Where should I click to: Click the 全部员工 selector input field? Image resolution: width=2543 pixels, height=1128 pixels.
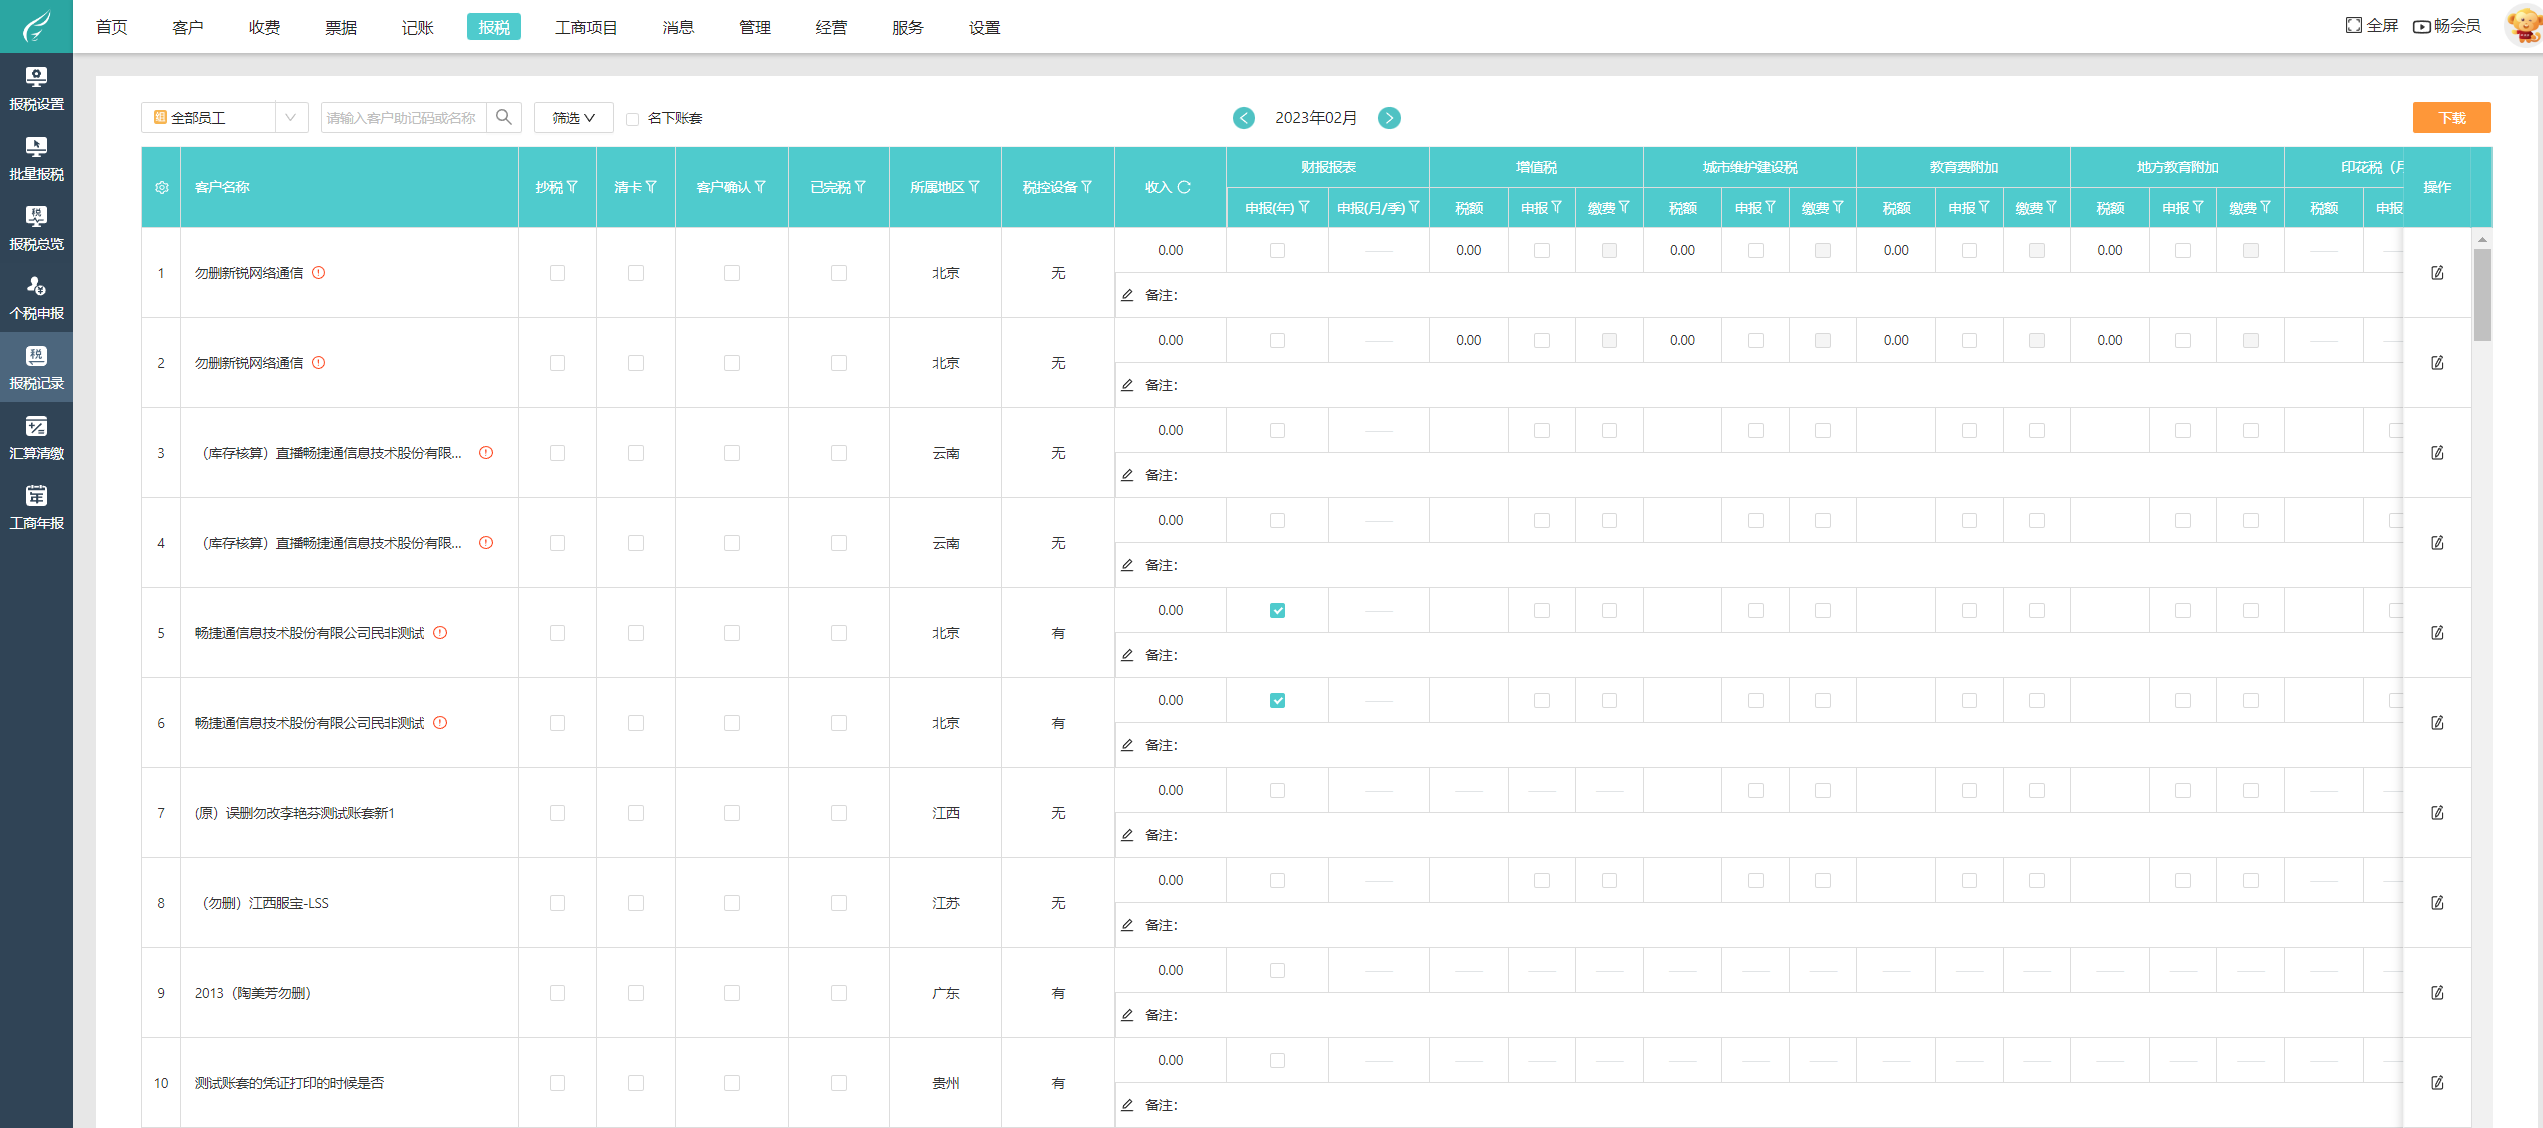coord(227,117)
